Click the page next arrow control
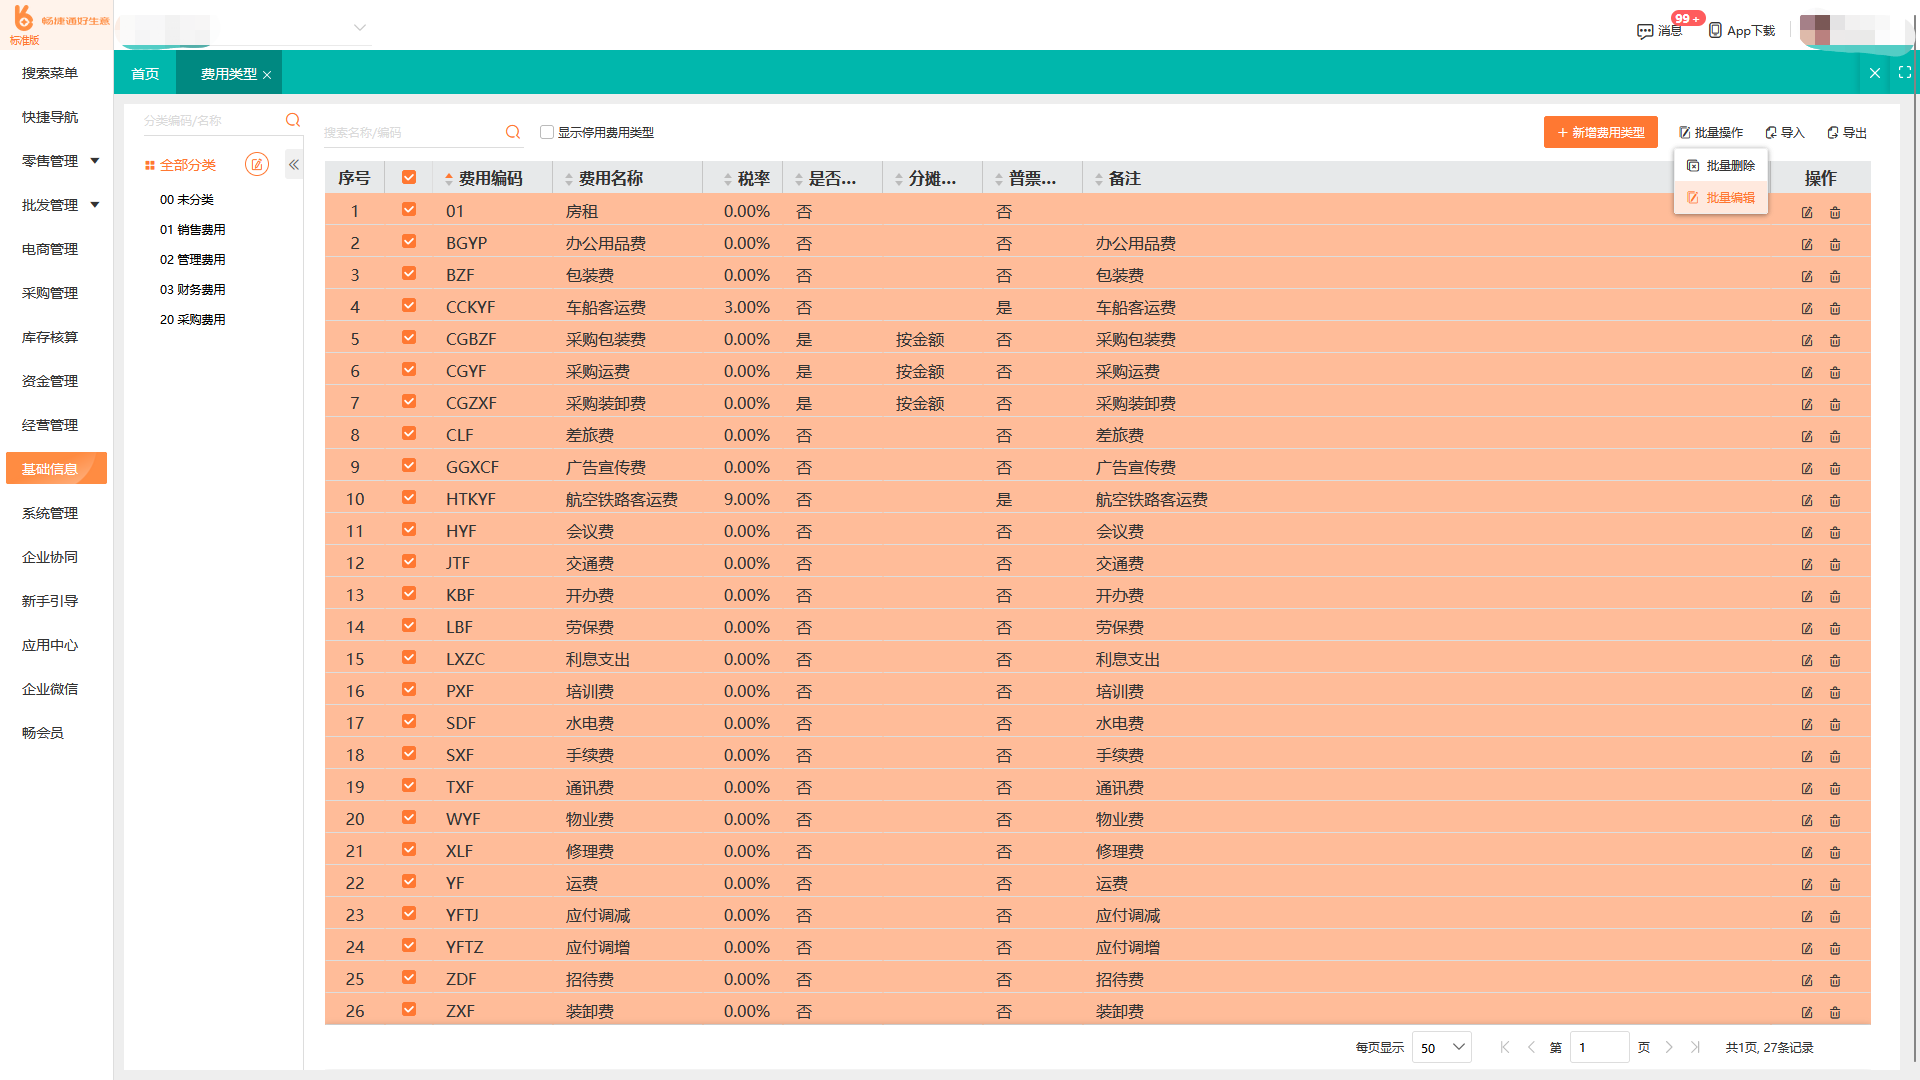 tap(1664, 1048)
